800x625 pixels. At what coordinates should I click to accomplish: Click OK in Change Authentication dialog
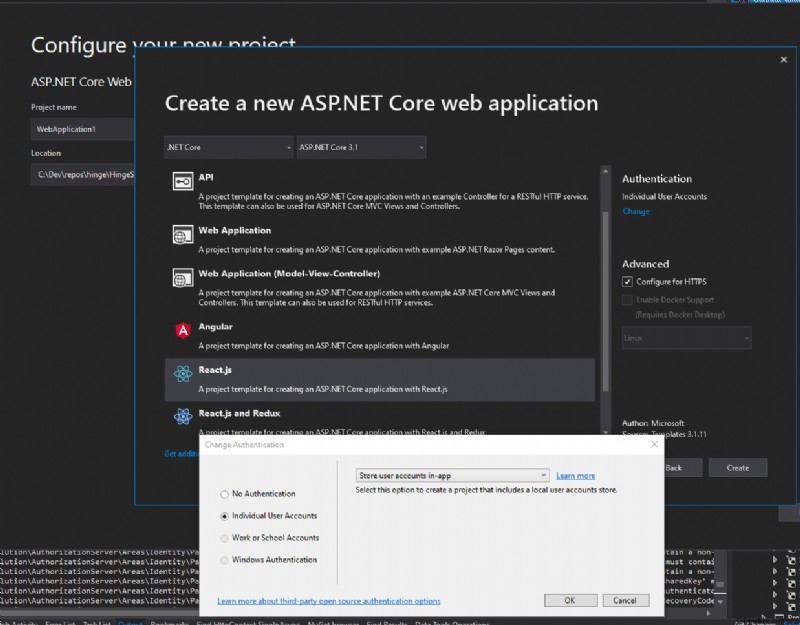click(x=570, y=600)
